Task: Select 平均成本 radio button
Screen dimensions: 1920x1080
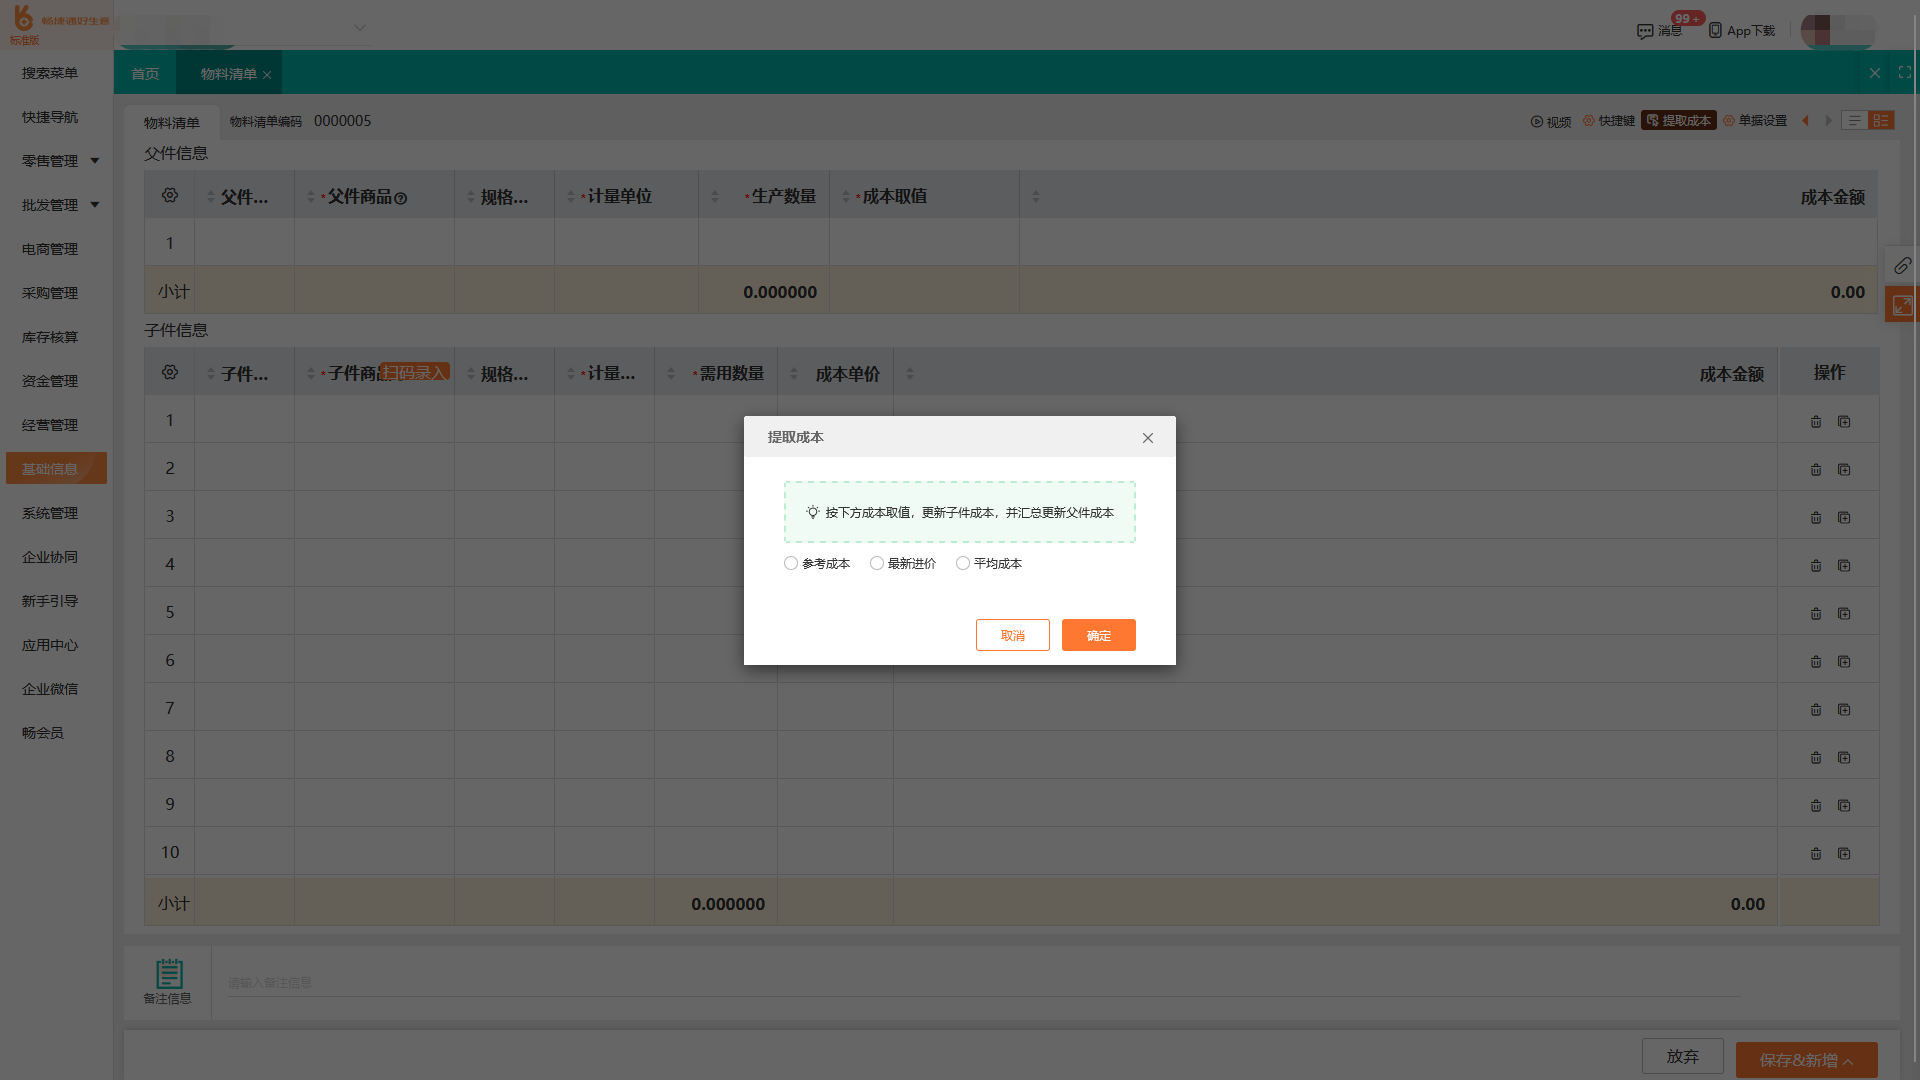Action: [x=963, y=563]
